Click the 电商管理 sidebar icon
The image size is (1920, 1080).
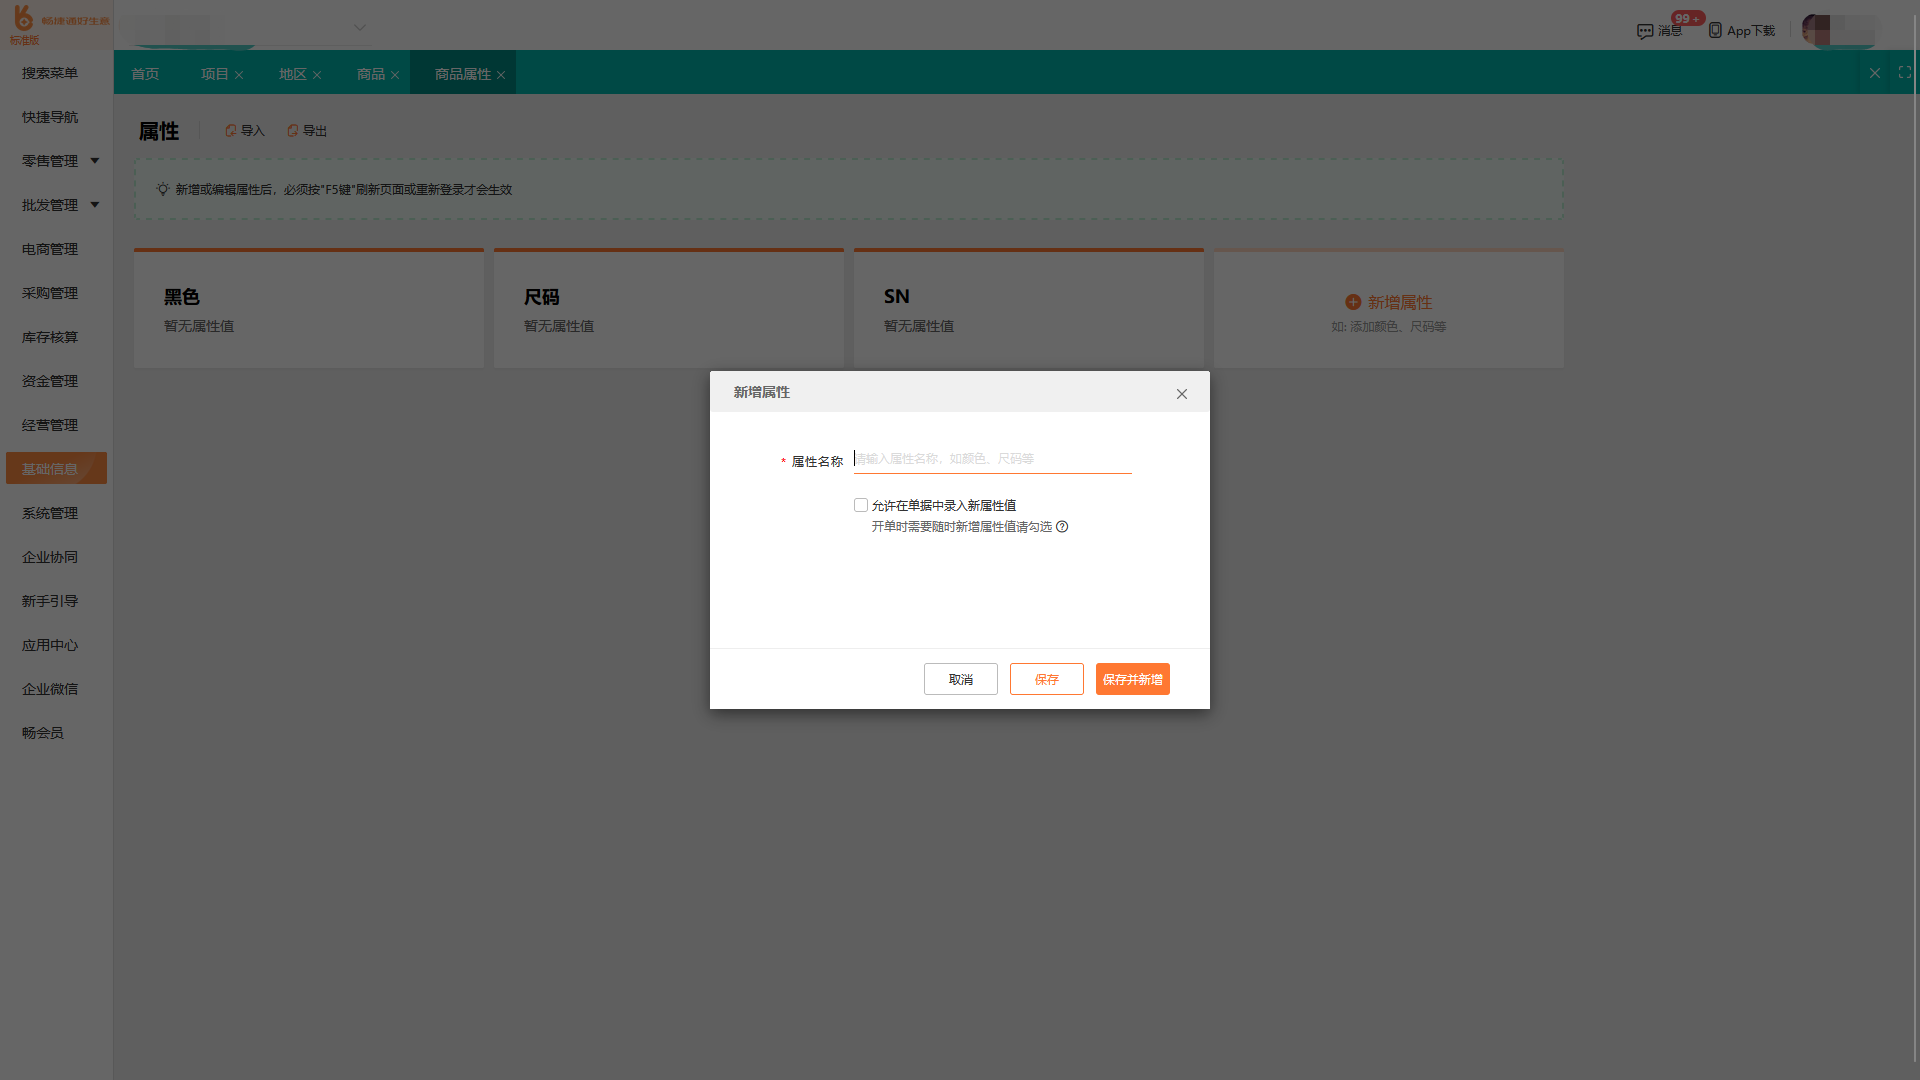click(x=53, y=248)
